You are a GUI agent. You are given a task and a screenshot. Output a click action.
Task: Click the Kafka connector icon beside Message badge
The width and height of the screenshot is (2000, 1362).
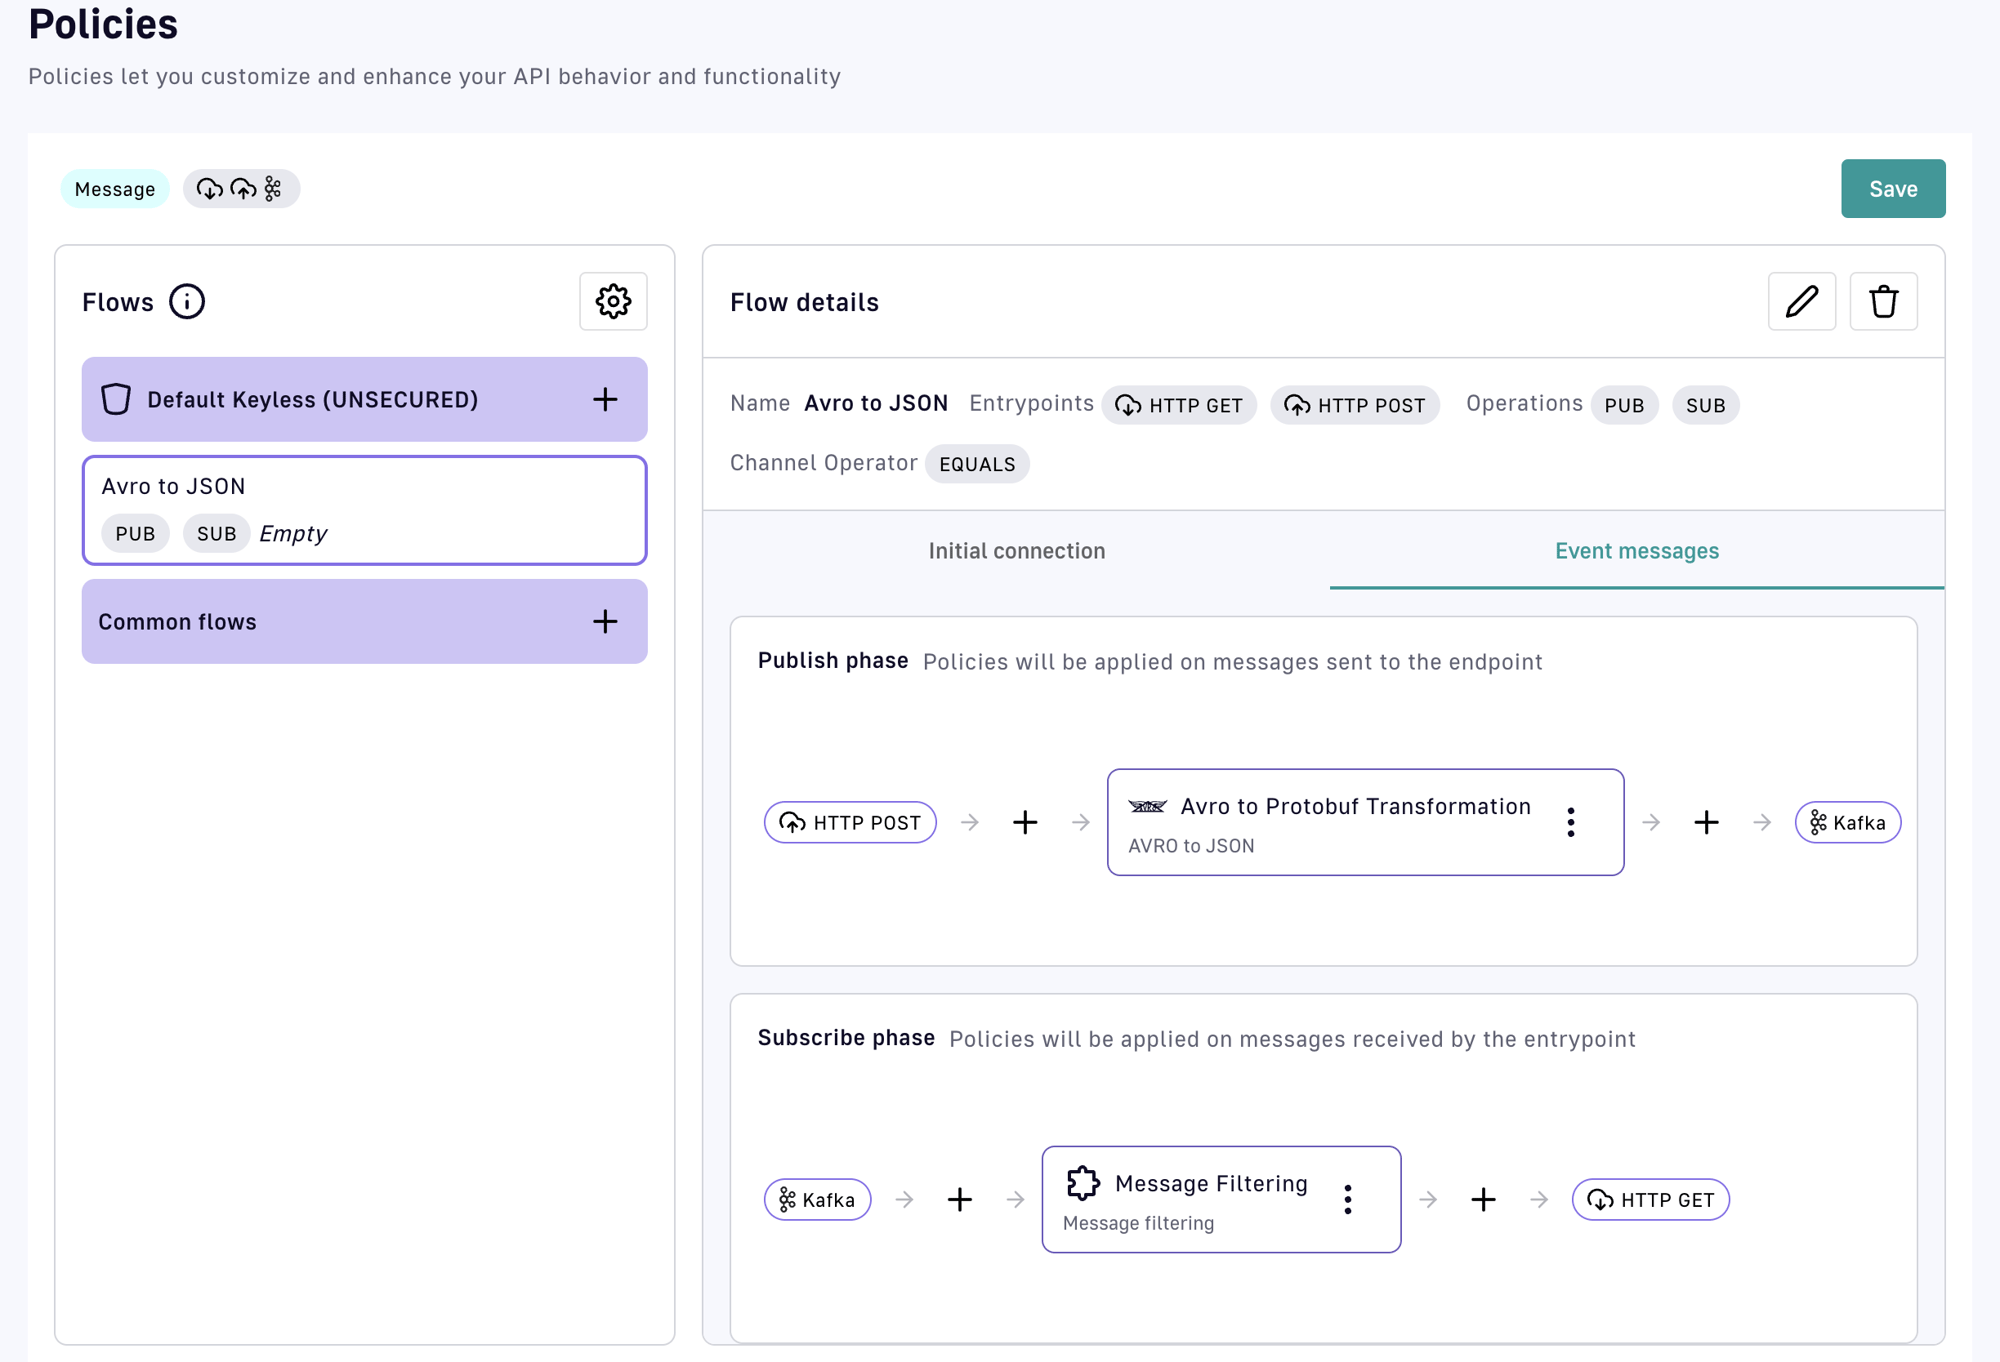pyautogui.click(x=272, y=188)
